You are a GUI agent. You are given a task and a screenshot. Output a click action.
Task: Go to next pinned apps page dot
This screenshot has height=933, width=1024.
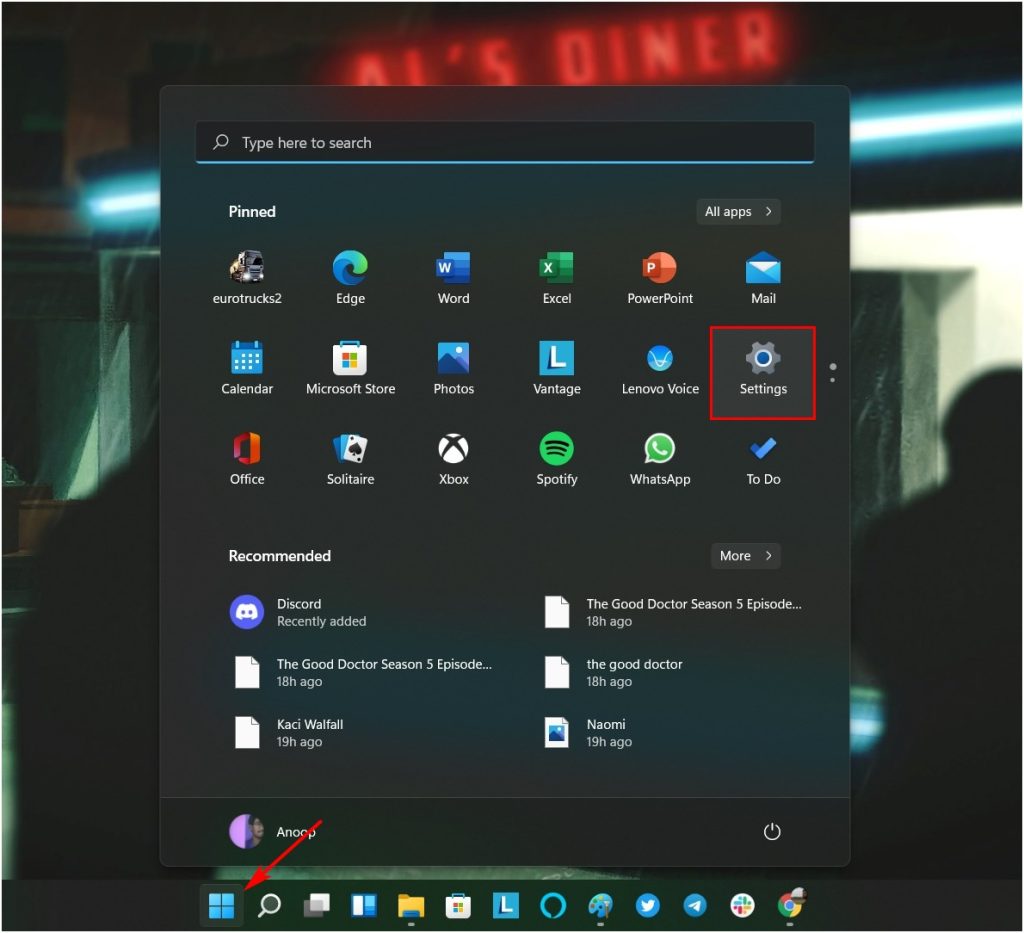[x=832, y=379]
